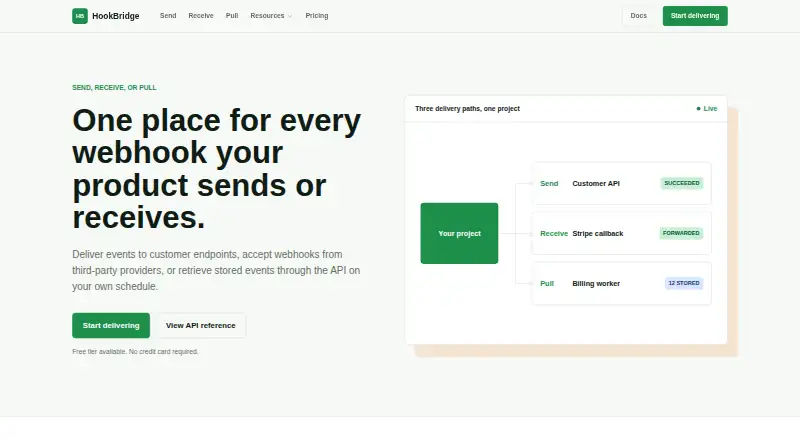Click the Pull label in Billing row
This screenshot has width=800, height=440.
point(547,284)
